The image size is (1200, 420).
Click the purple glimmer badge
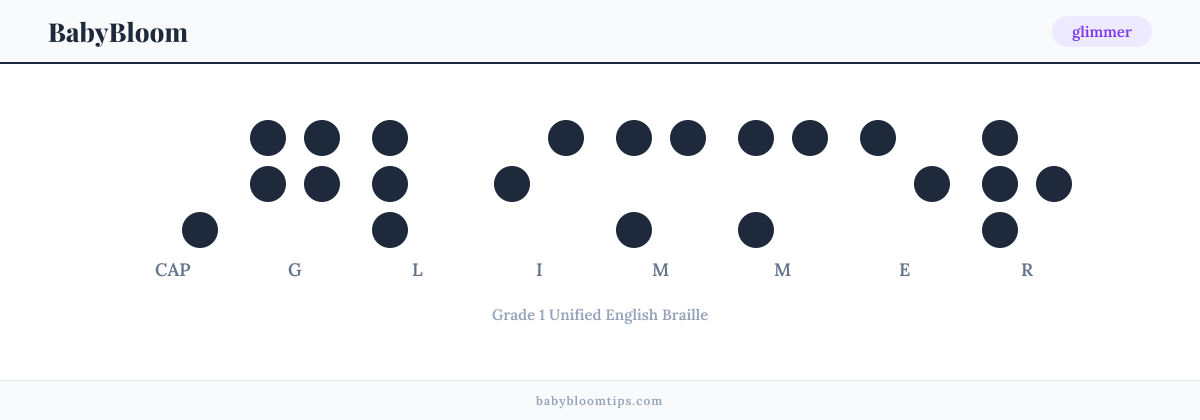1102,32
